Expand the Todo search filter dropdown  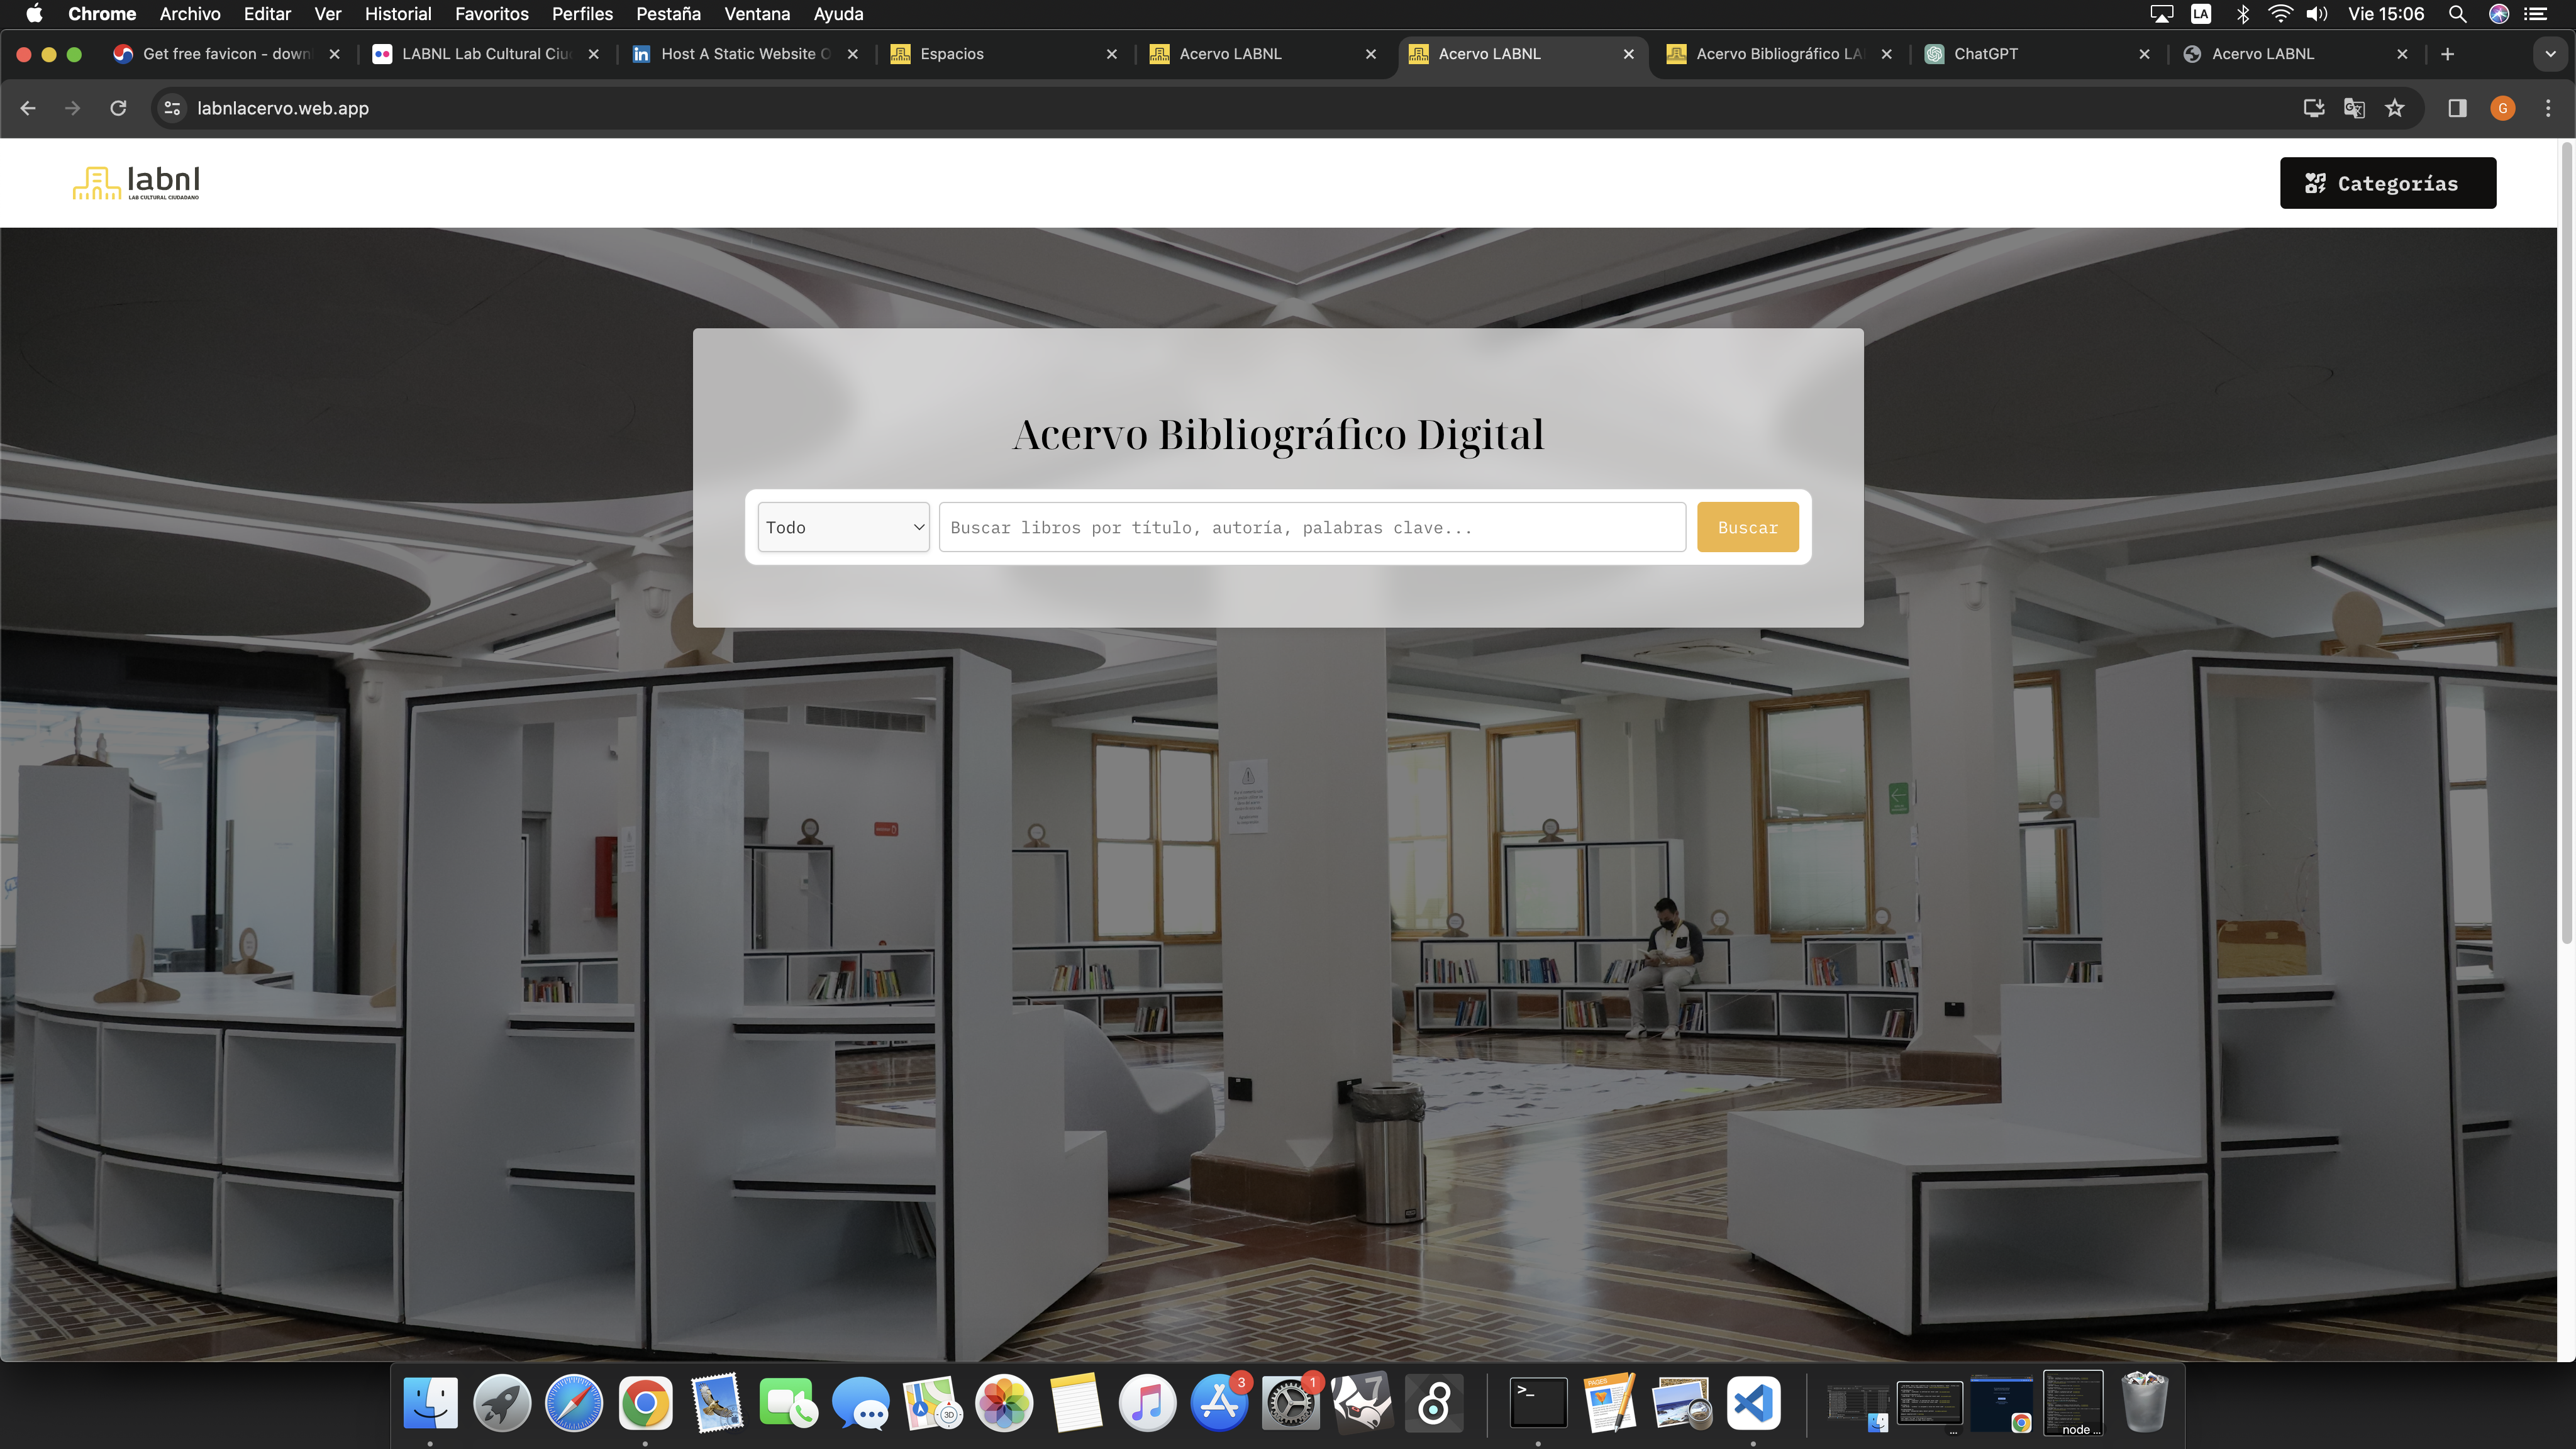(x=843, y=527)
